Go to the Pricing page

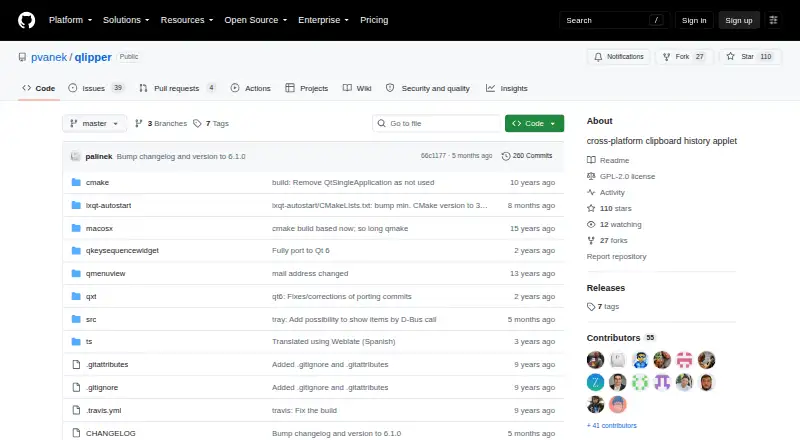click(x=374, y=20)
